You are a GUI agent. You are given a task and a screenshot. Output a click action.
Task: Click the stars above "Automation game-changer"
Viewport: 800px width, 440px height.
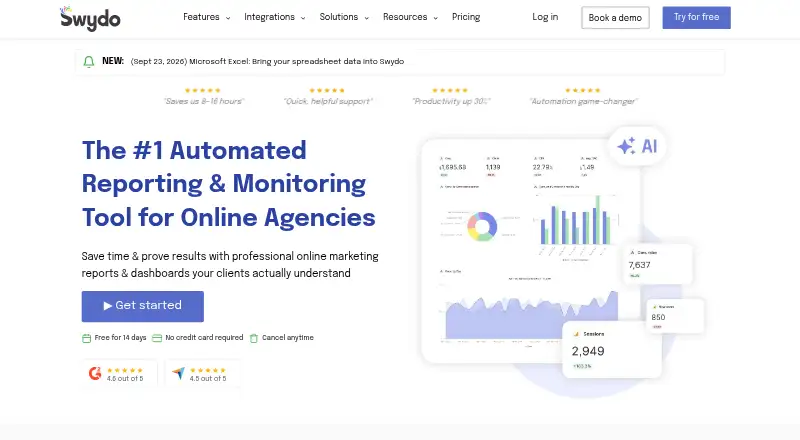click(583, 90)
